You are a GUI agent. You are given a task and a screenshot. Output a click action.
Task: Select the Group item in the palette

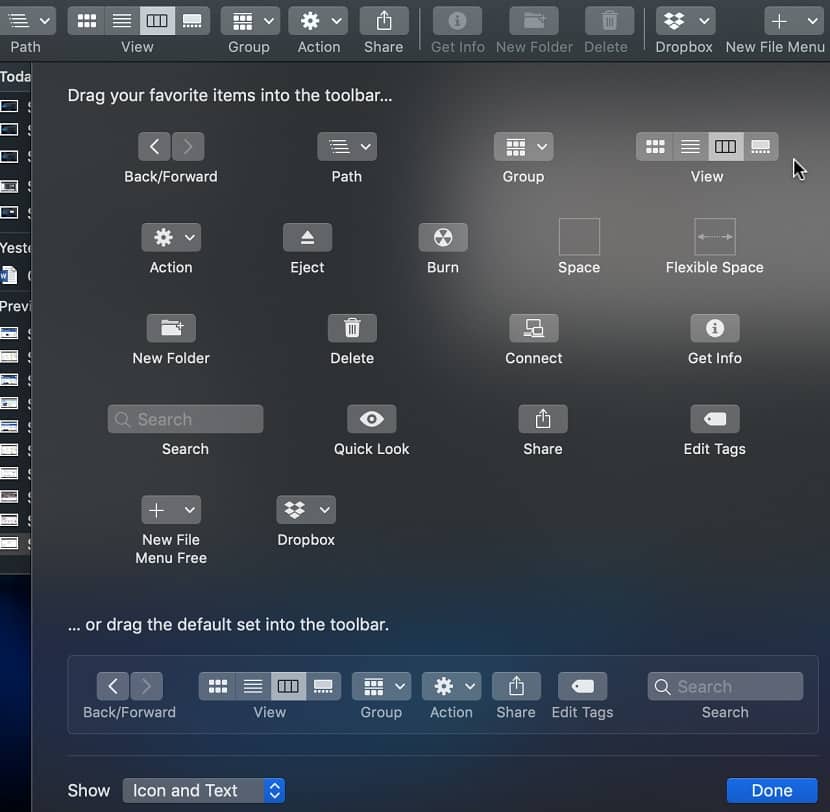pos(524,147)
